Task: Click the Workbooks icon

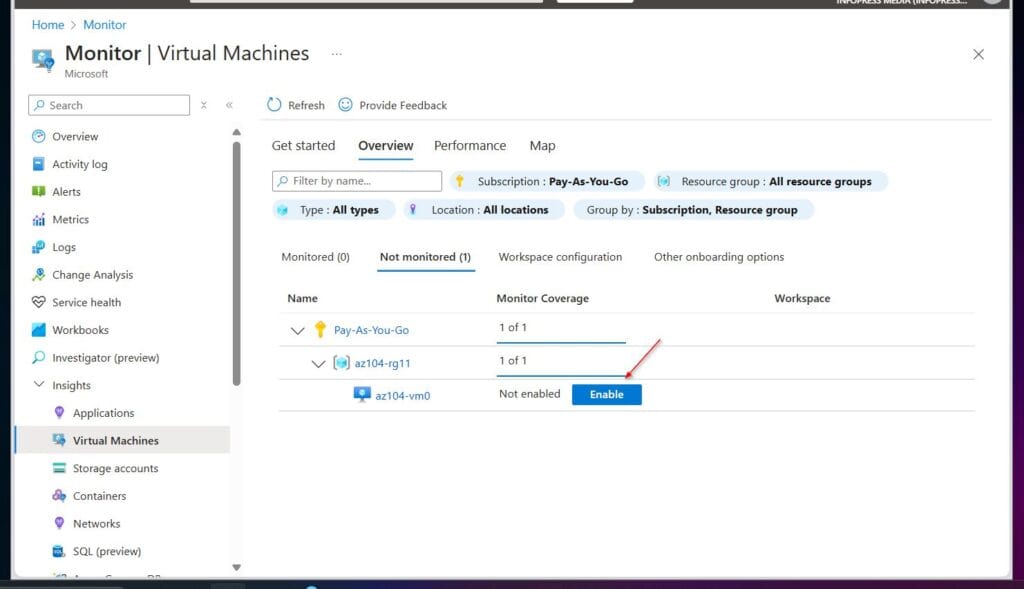Action: tap(39, 330)
